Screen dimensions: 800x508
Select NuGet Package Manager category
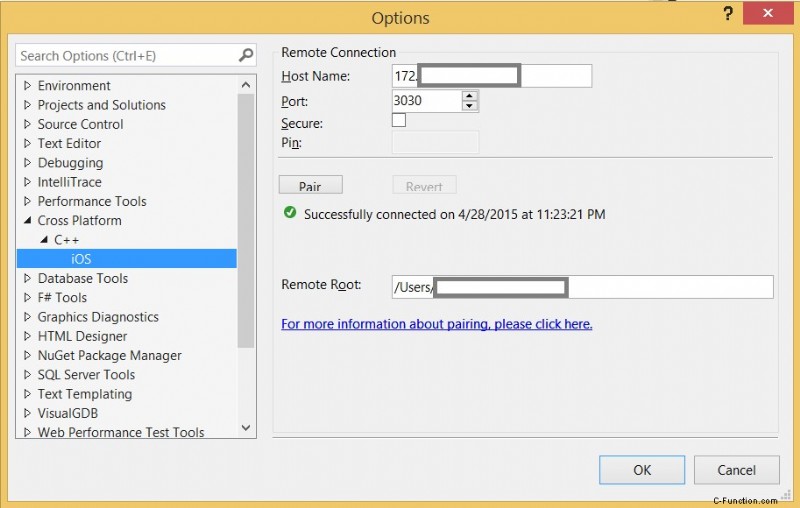(x=109, y=355)
